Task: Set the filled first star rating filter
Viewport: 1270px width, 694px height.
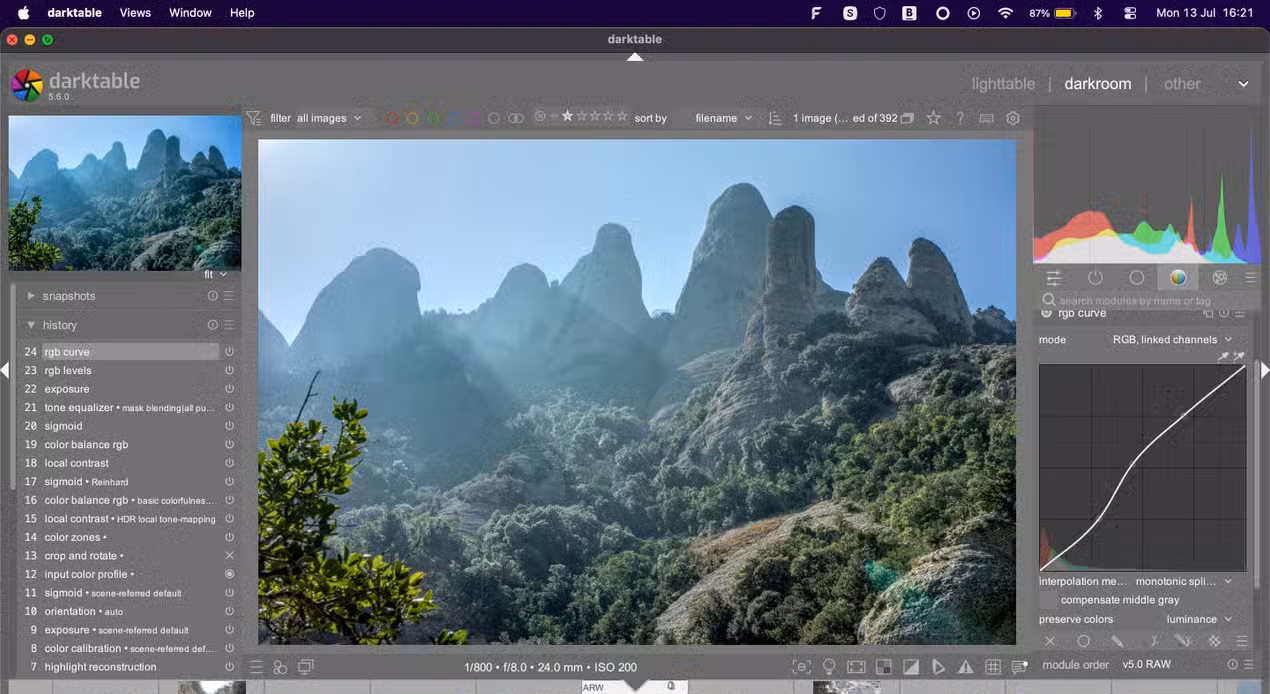Action: [x=567, y=116]
